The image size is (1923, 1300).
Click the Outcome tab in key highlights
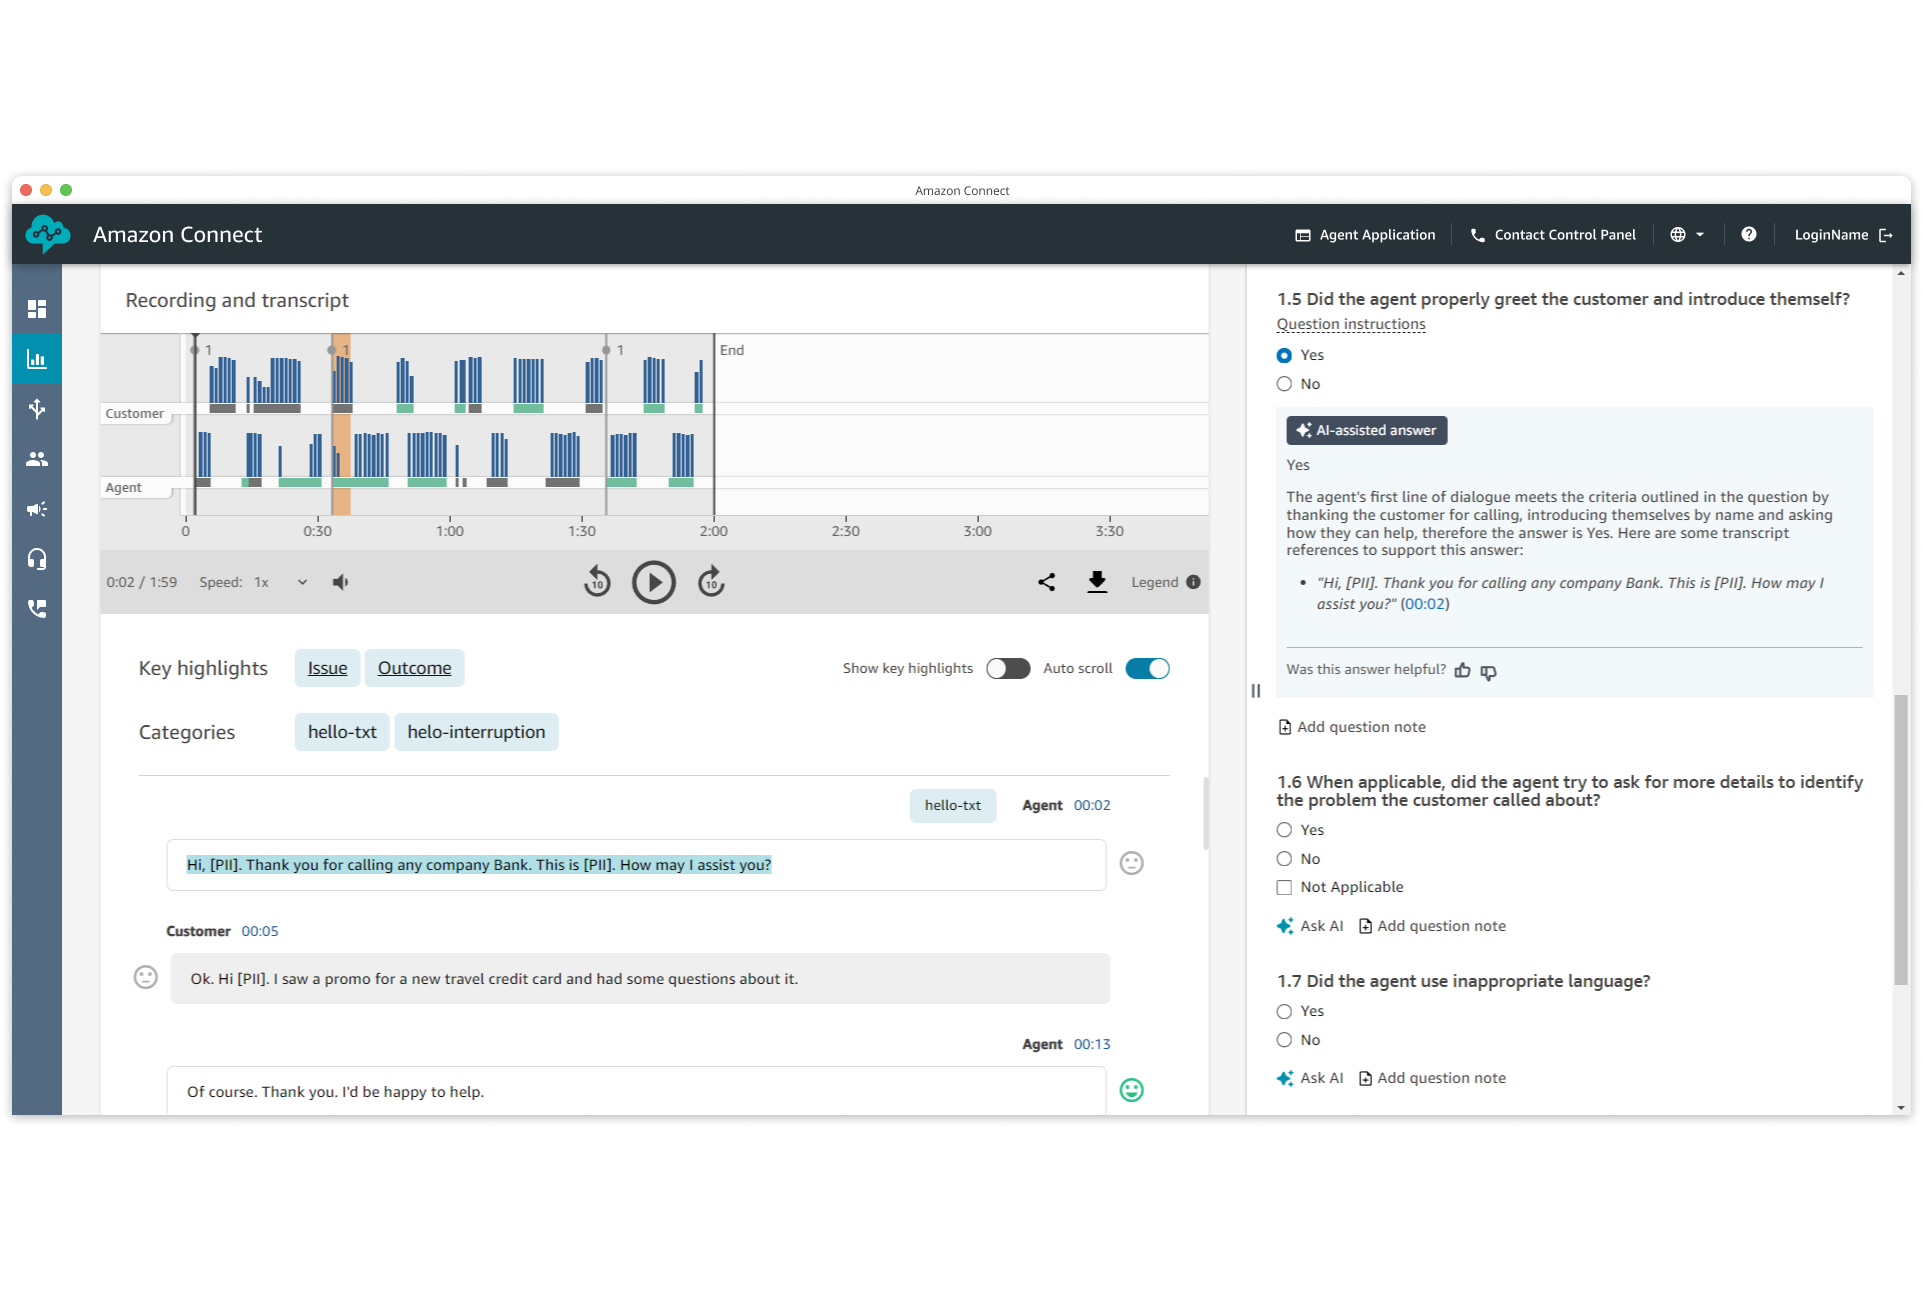(413, 667)
